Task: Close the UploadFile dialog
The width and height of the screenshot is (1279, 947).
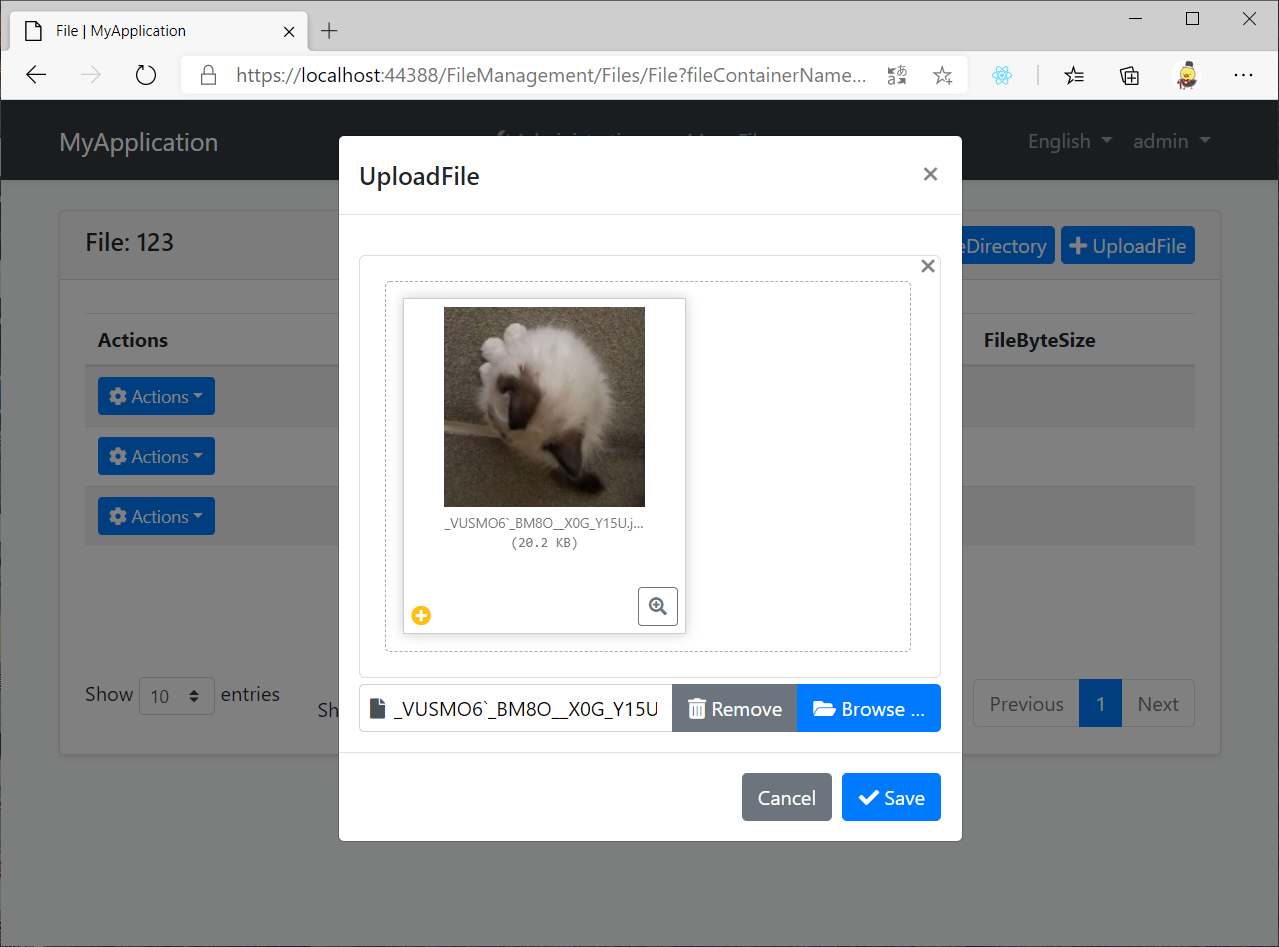Action: tap(930, 175)
